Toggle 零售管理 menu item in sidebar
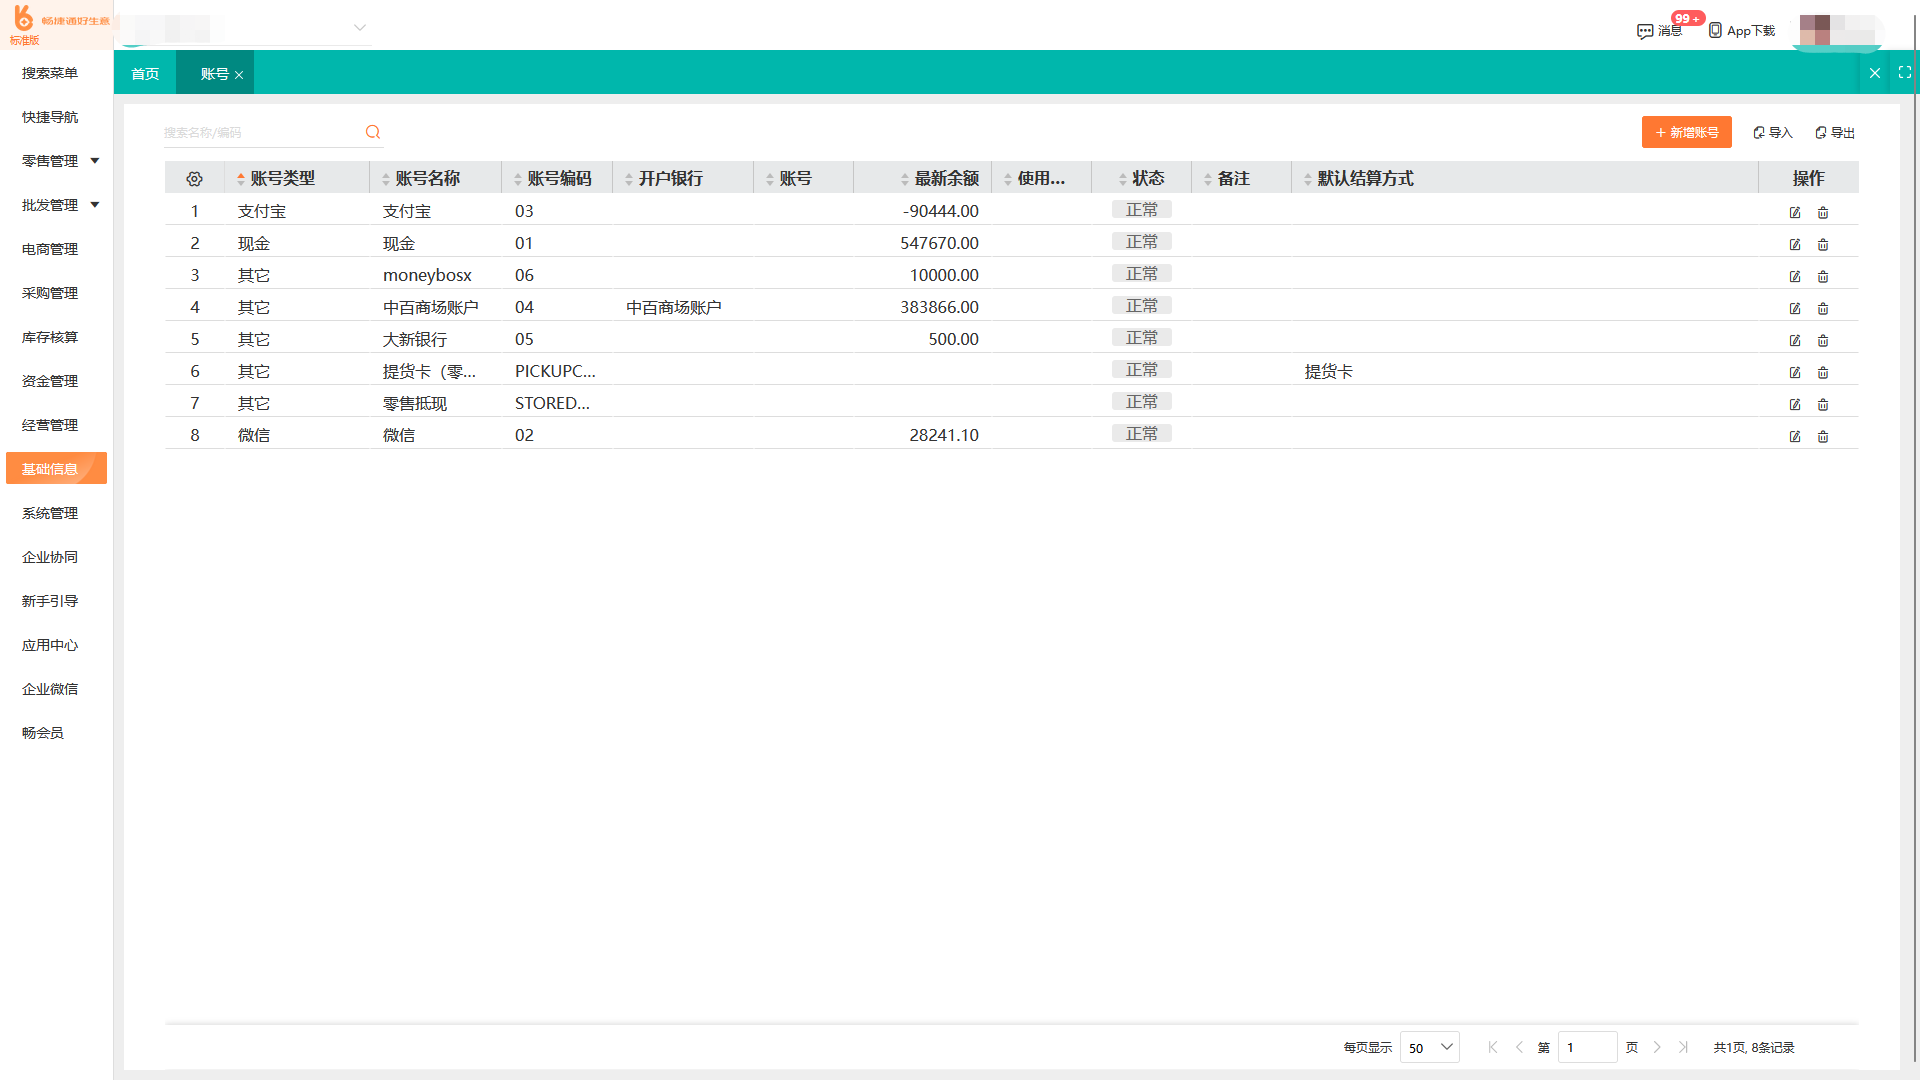1920x1080 pixels. pos(59,161)
